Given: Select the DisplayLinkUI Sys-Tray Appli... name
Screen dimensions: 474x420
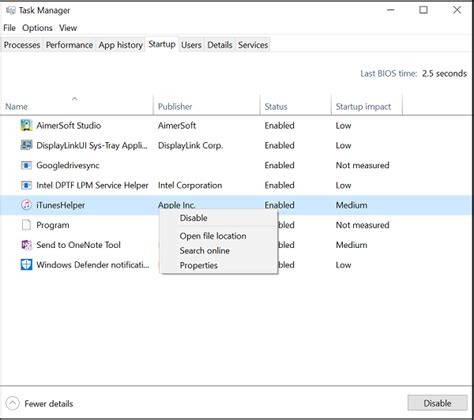Looking at the screenshot, I should click(x=92, y=146).
